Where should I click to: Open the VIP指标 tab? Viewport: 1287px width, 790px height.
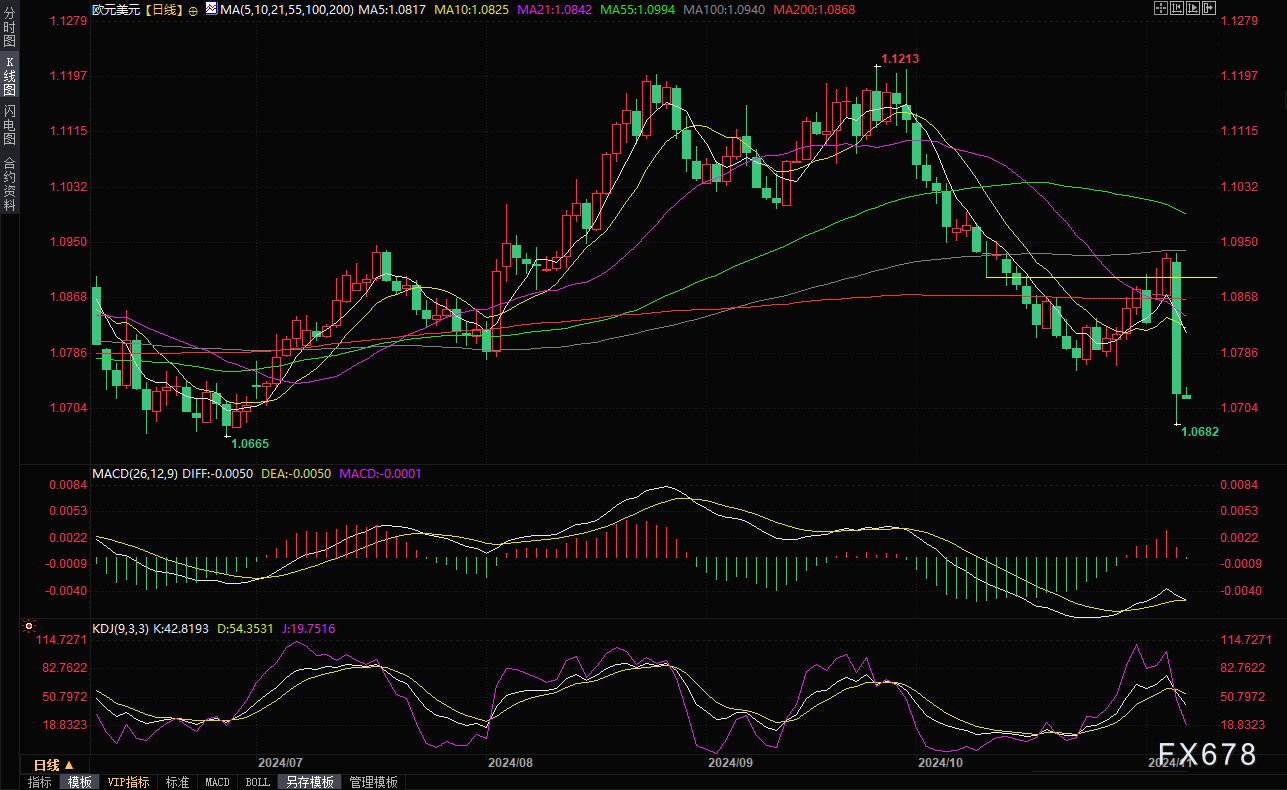click(128, 782)
